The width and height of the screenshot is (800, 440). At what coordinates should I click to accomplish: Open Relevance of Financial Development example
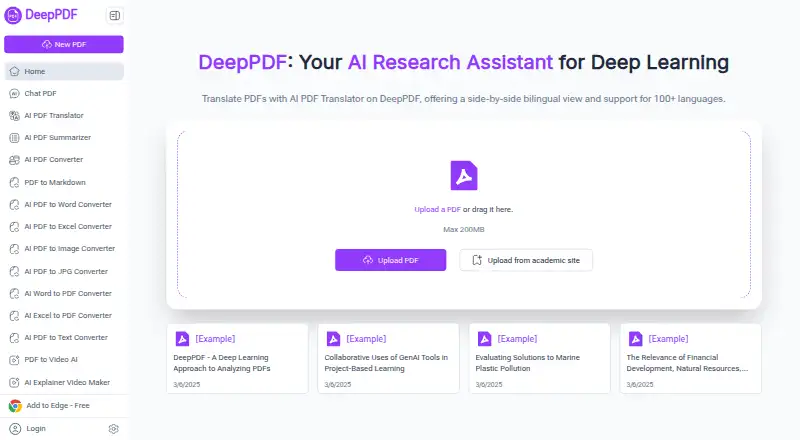690,358
